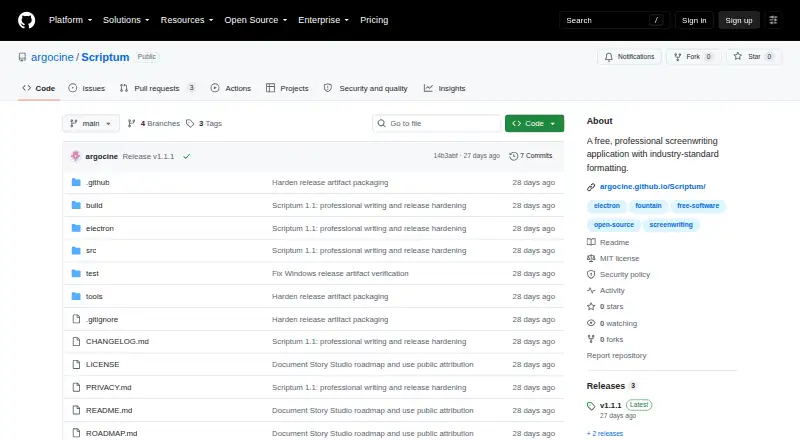Open the PRIVACY.md file
The image size is (800, 440).
[109, 387]
